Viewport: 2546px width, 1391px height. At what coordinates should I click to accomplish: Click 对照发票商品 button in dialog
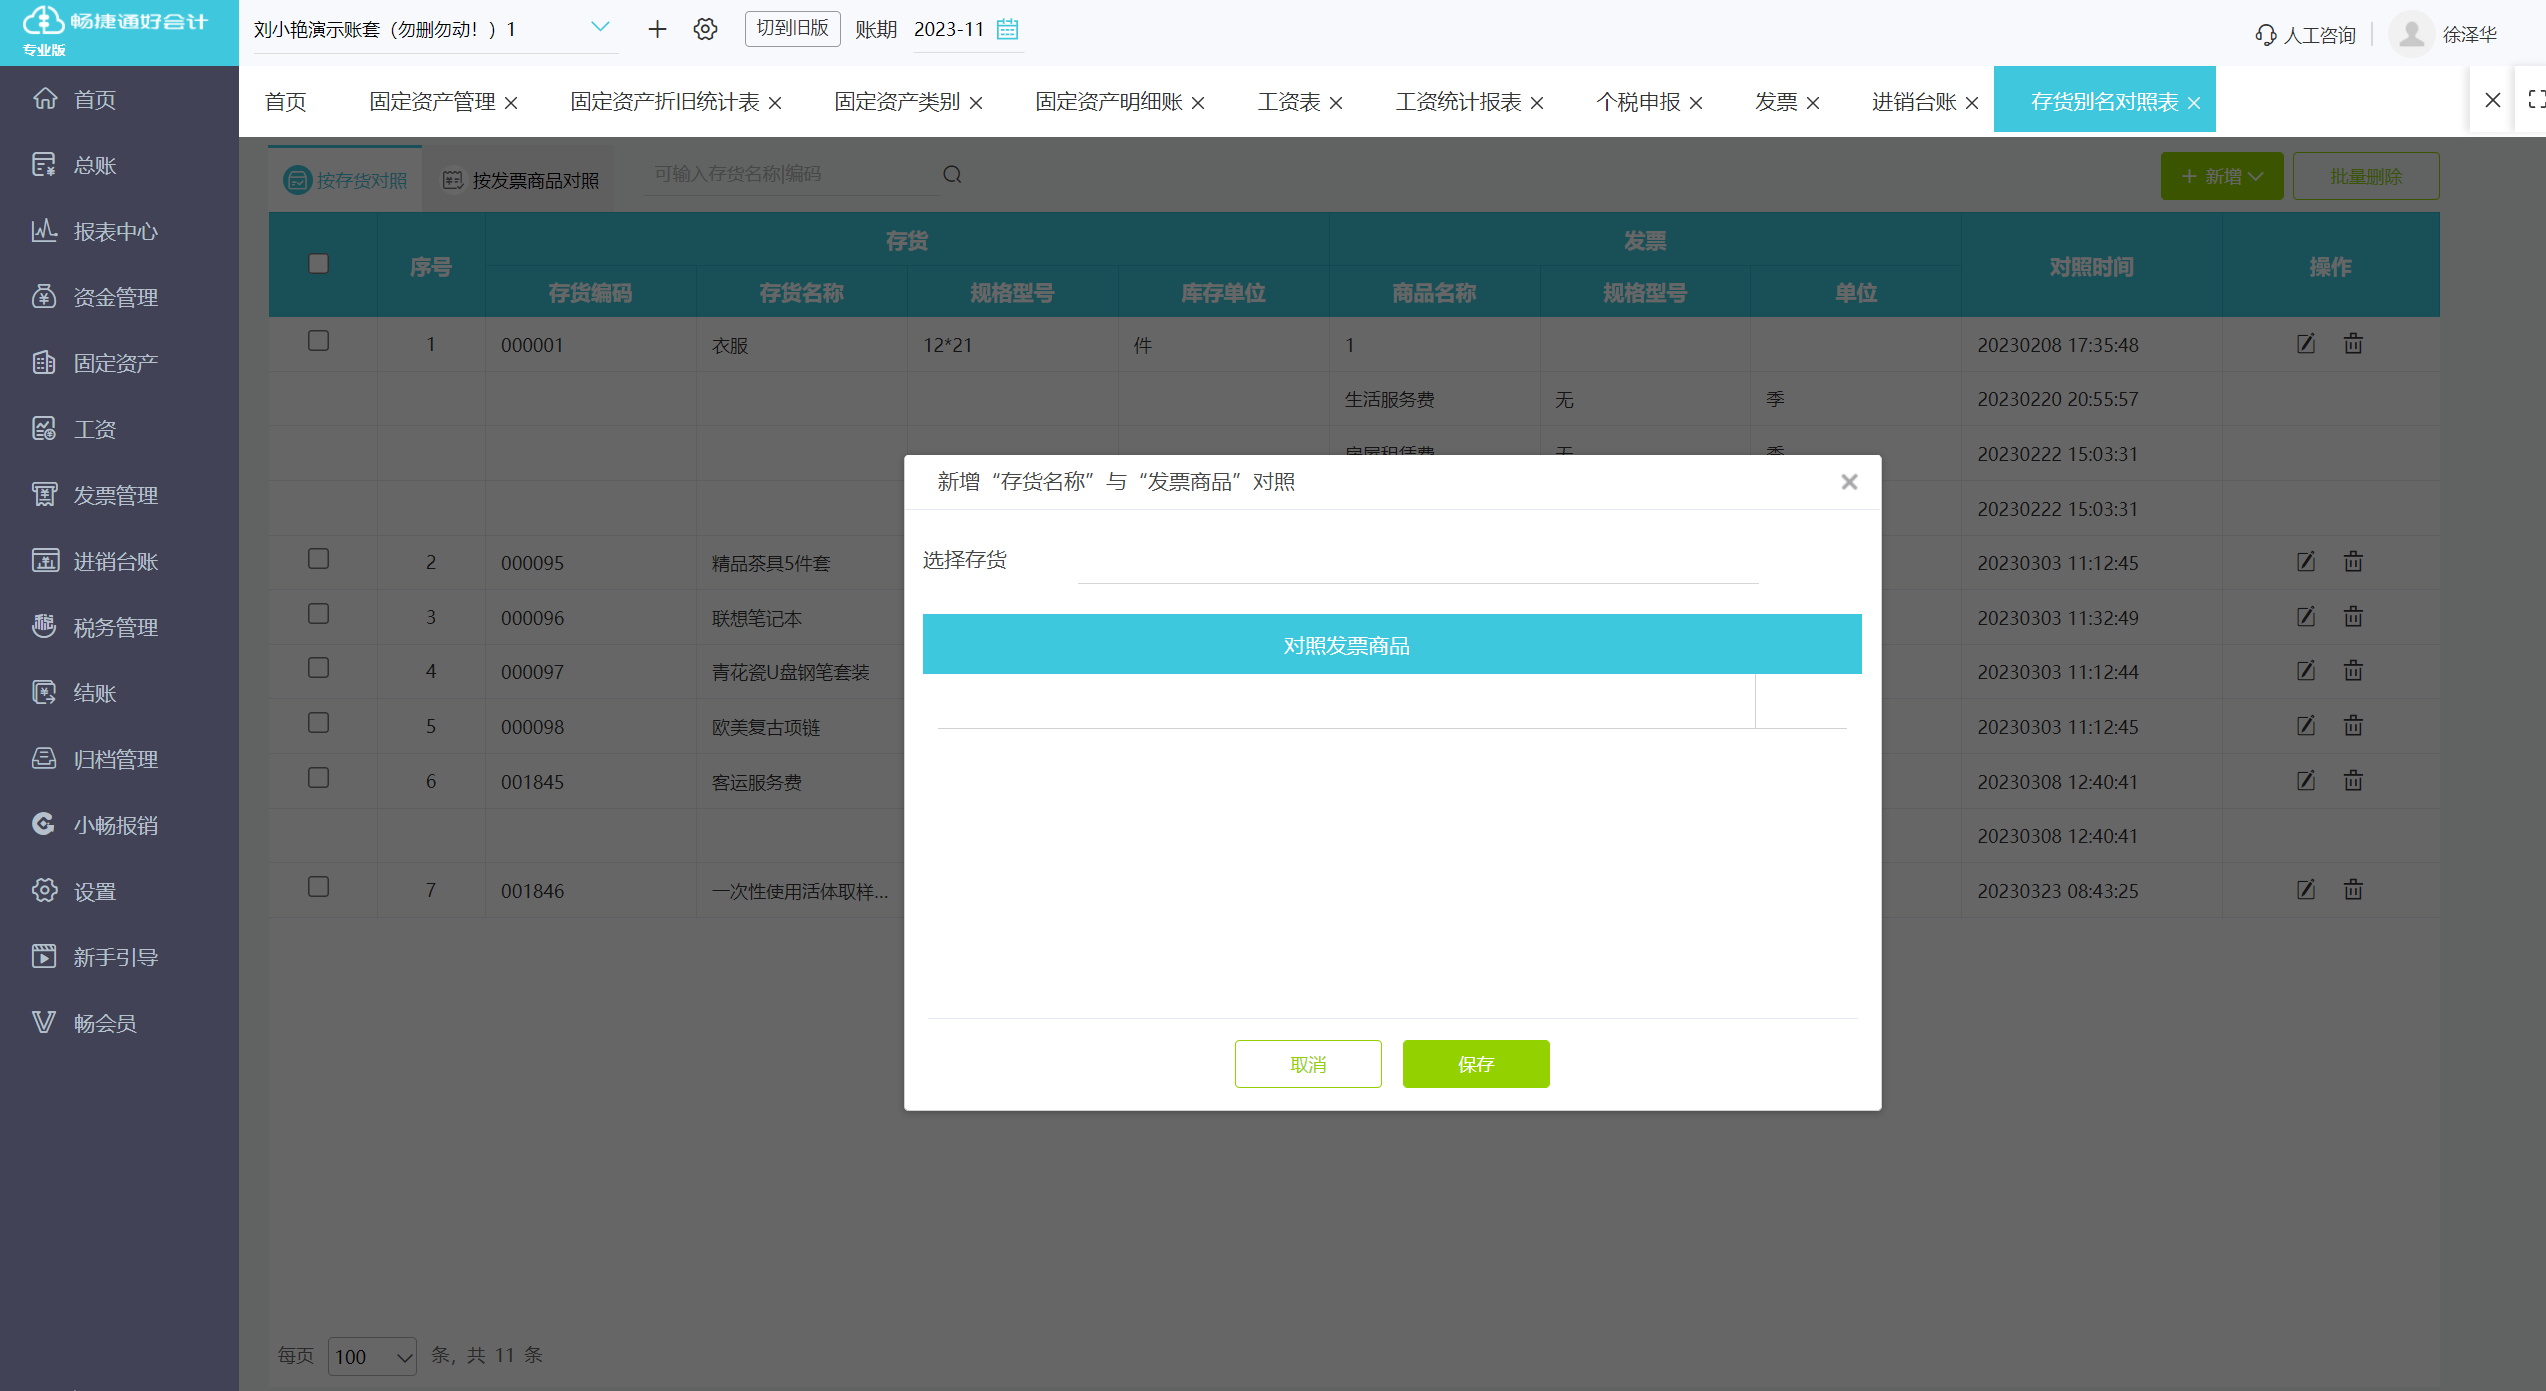click(x=1392, y=644)
